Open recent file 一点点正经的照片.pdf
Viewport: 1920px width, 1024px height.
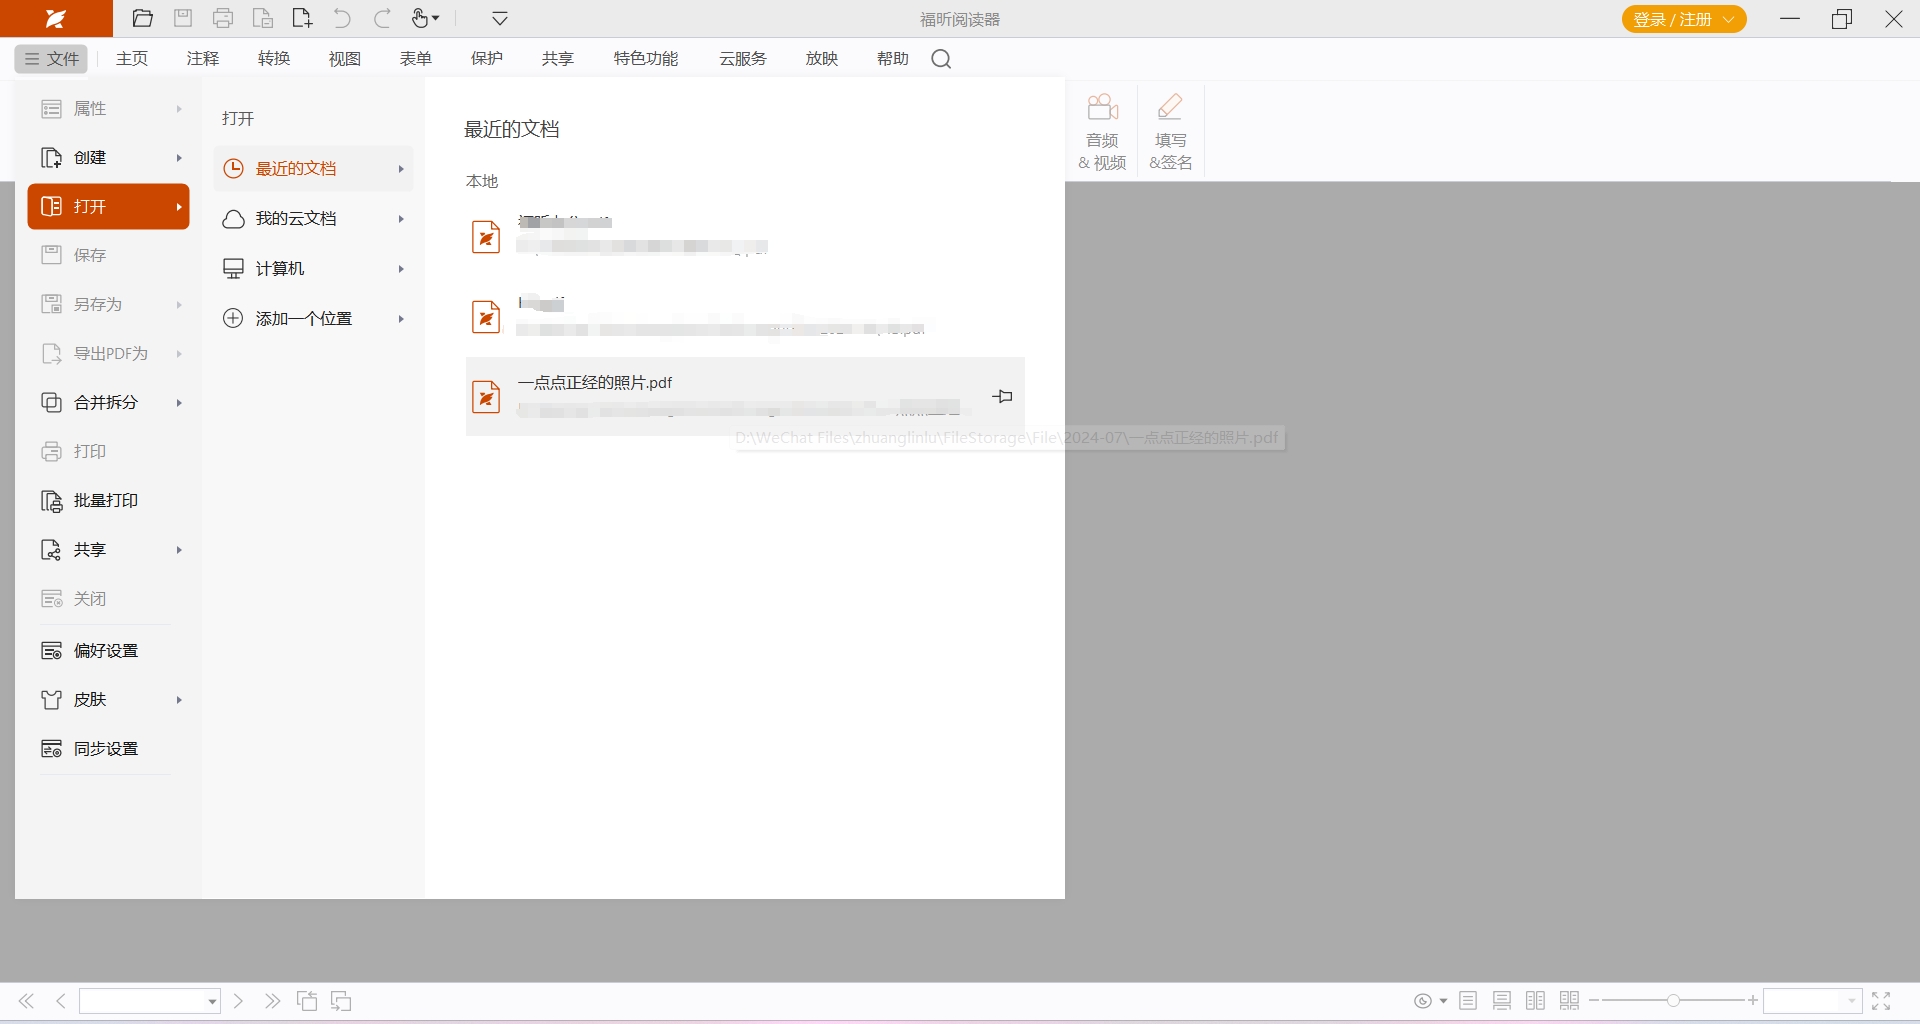click(594, 383)
